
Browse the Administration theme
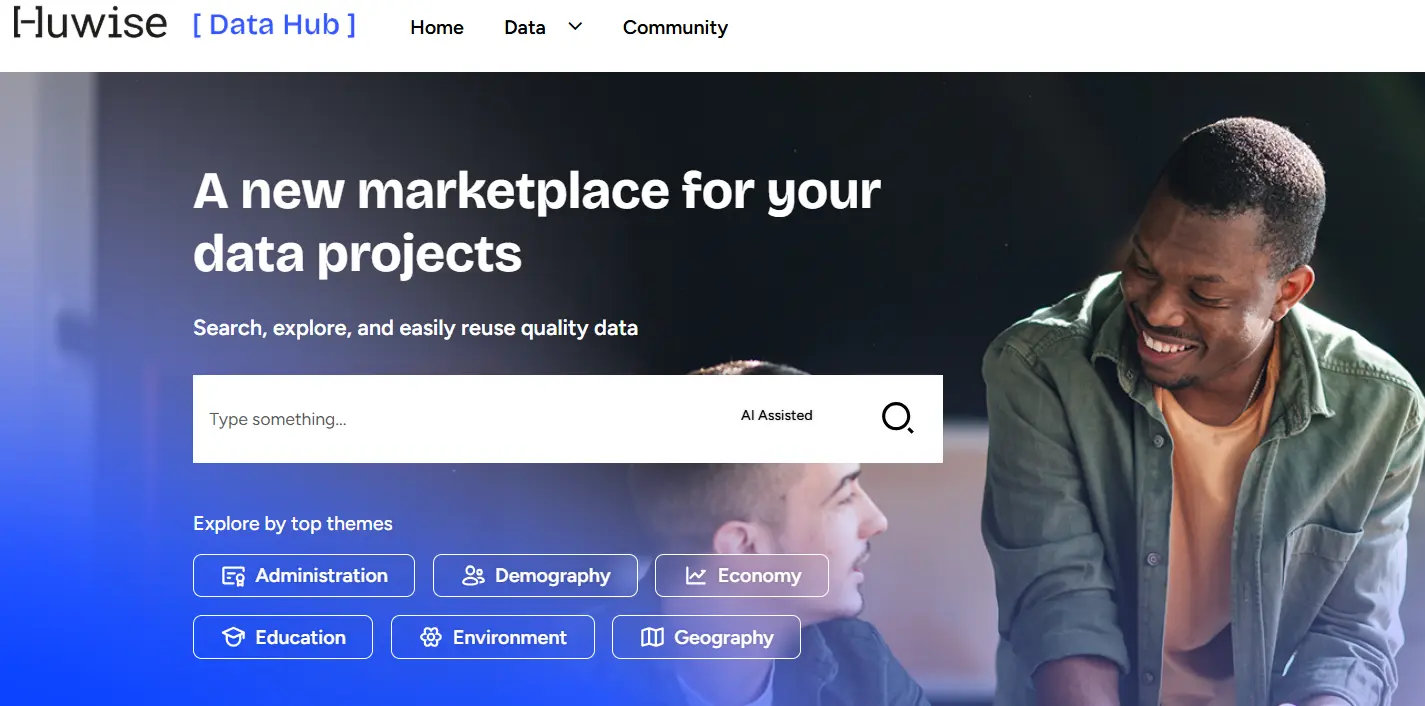[x=304, y=575]
